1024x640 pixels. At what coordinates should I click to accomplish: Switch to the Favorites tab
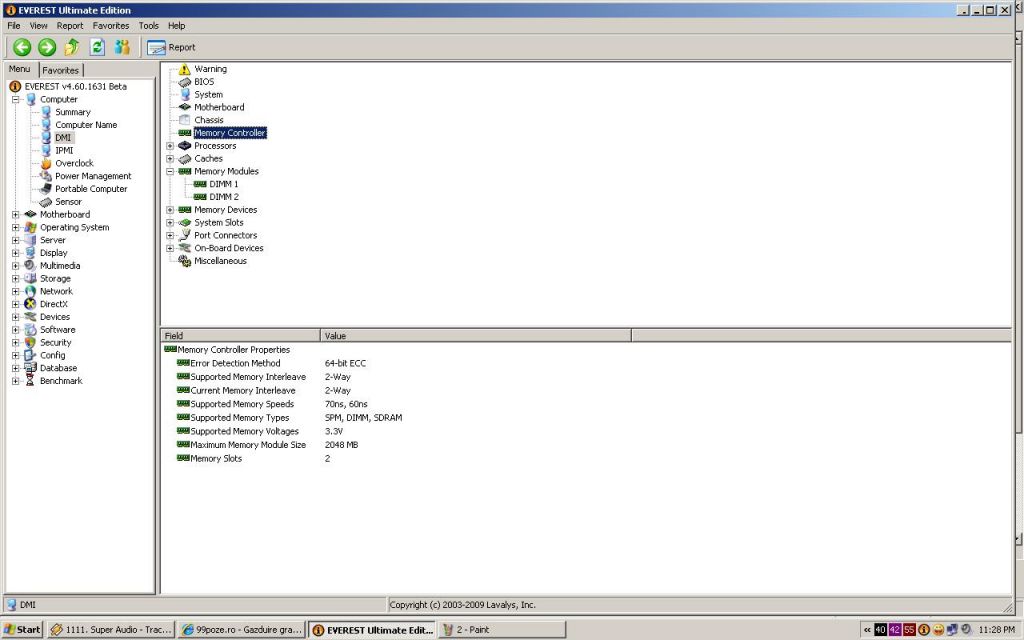pyautogui.click(x=60, y=70)
